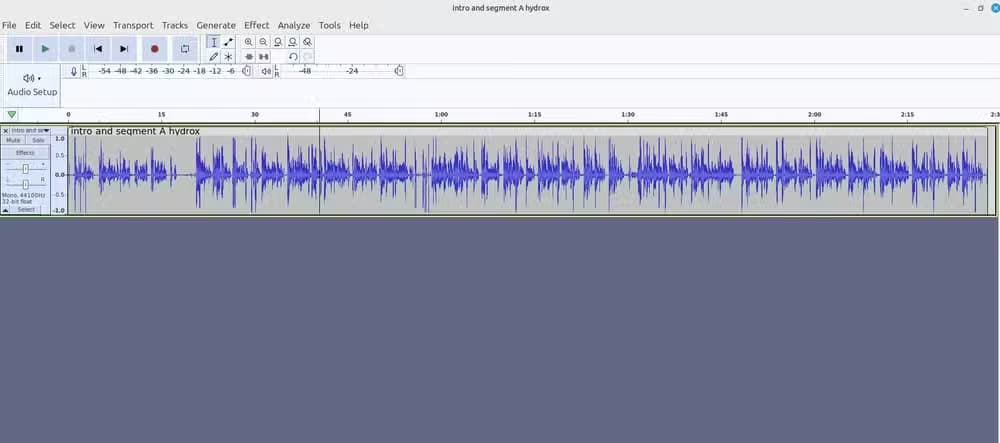The image size is (1000, 443).
Task: Click the Mono 44100Hz track info text
Action: coord(23,194)
